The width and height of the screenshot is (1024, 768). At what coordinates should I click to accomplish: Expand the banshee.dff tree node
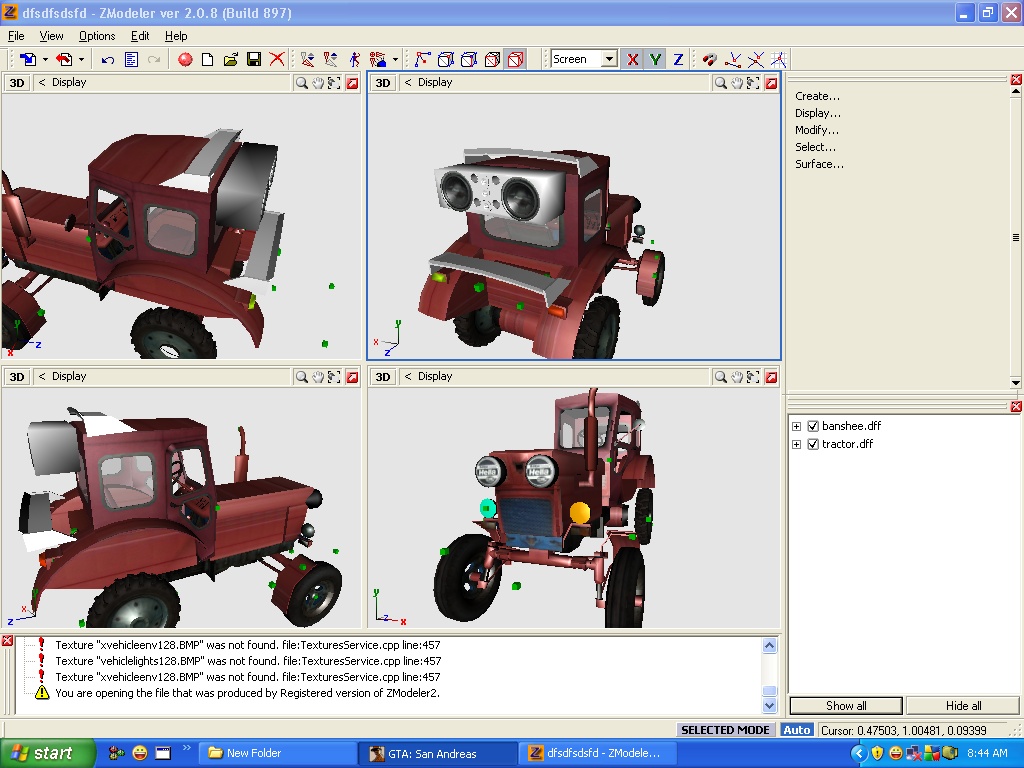click(x=797, y=426)
